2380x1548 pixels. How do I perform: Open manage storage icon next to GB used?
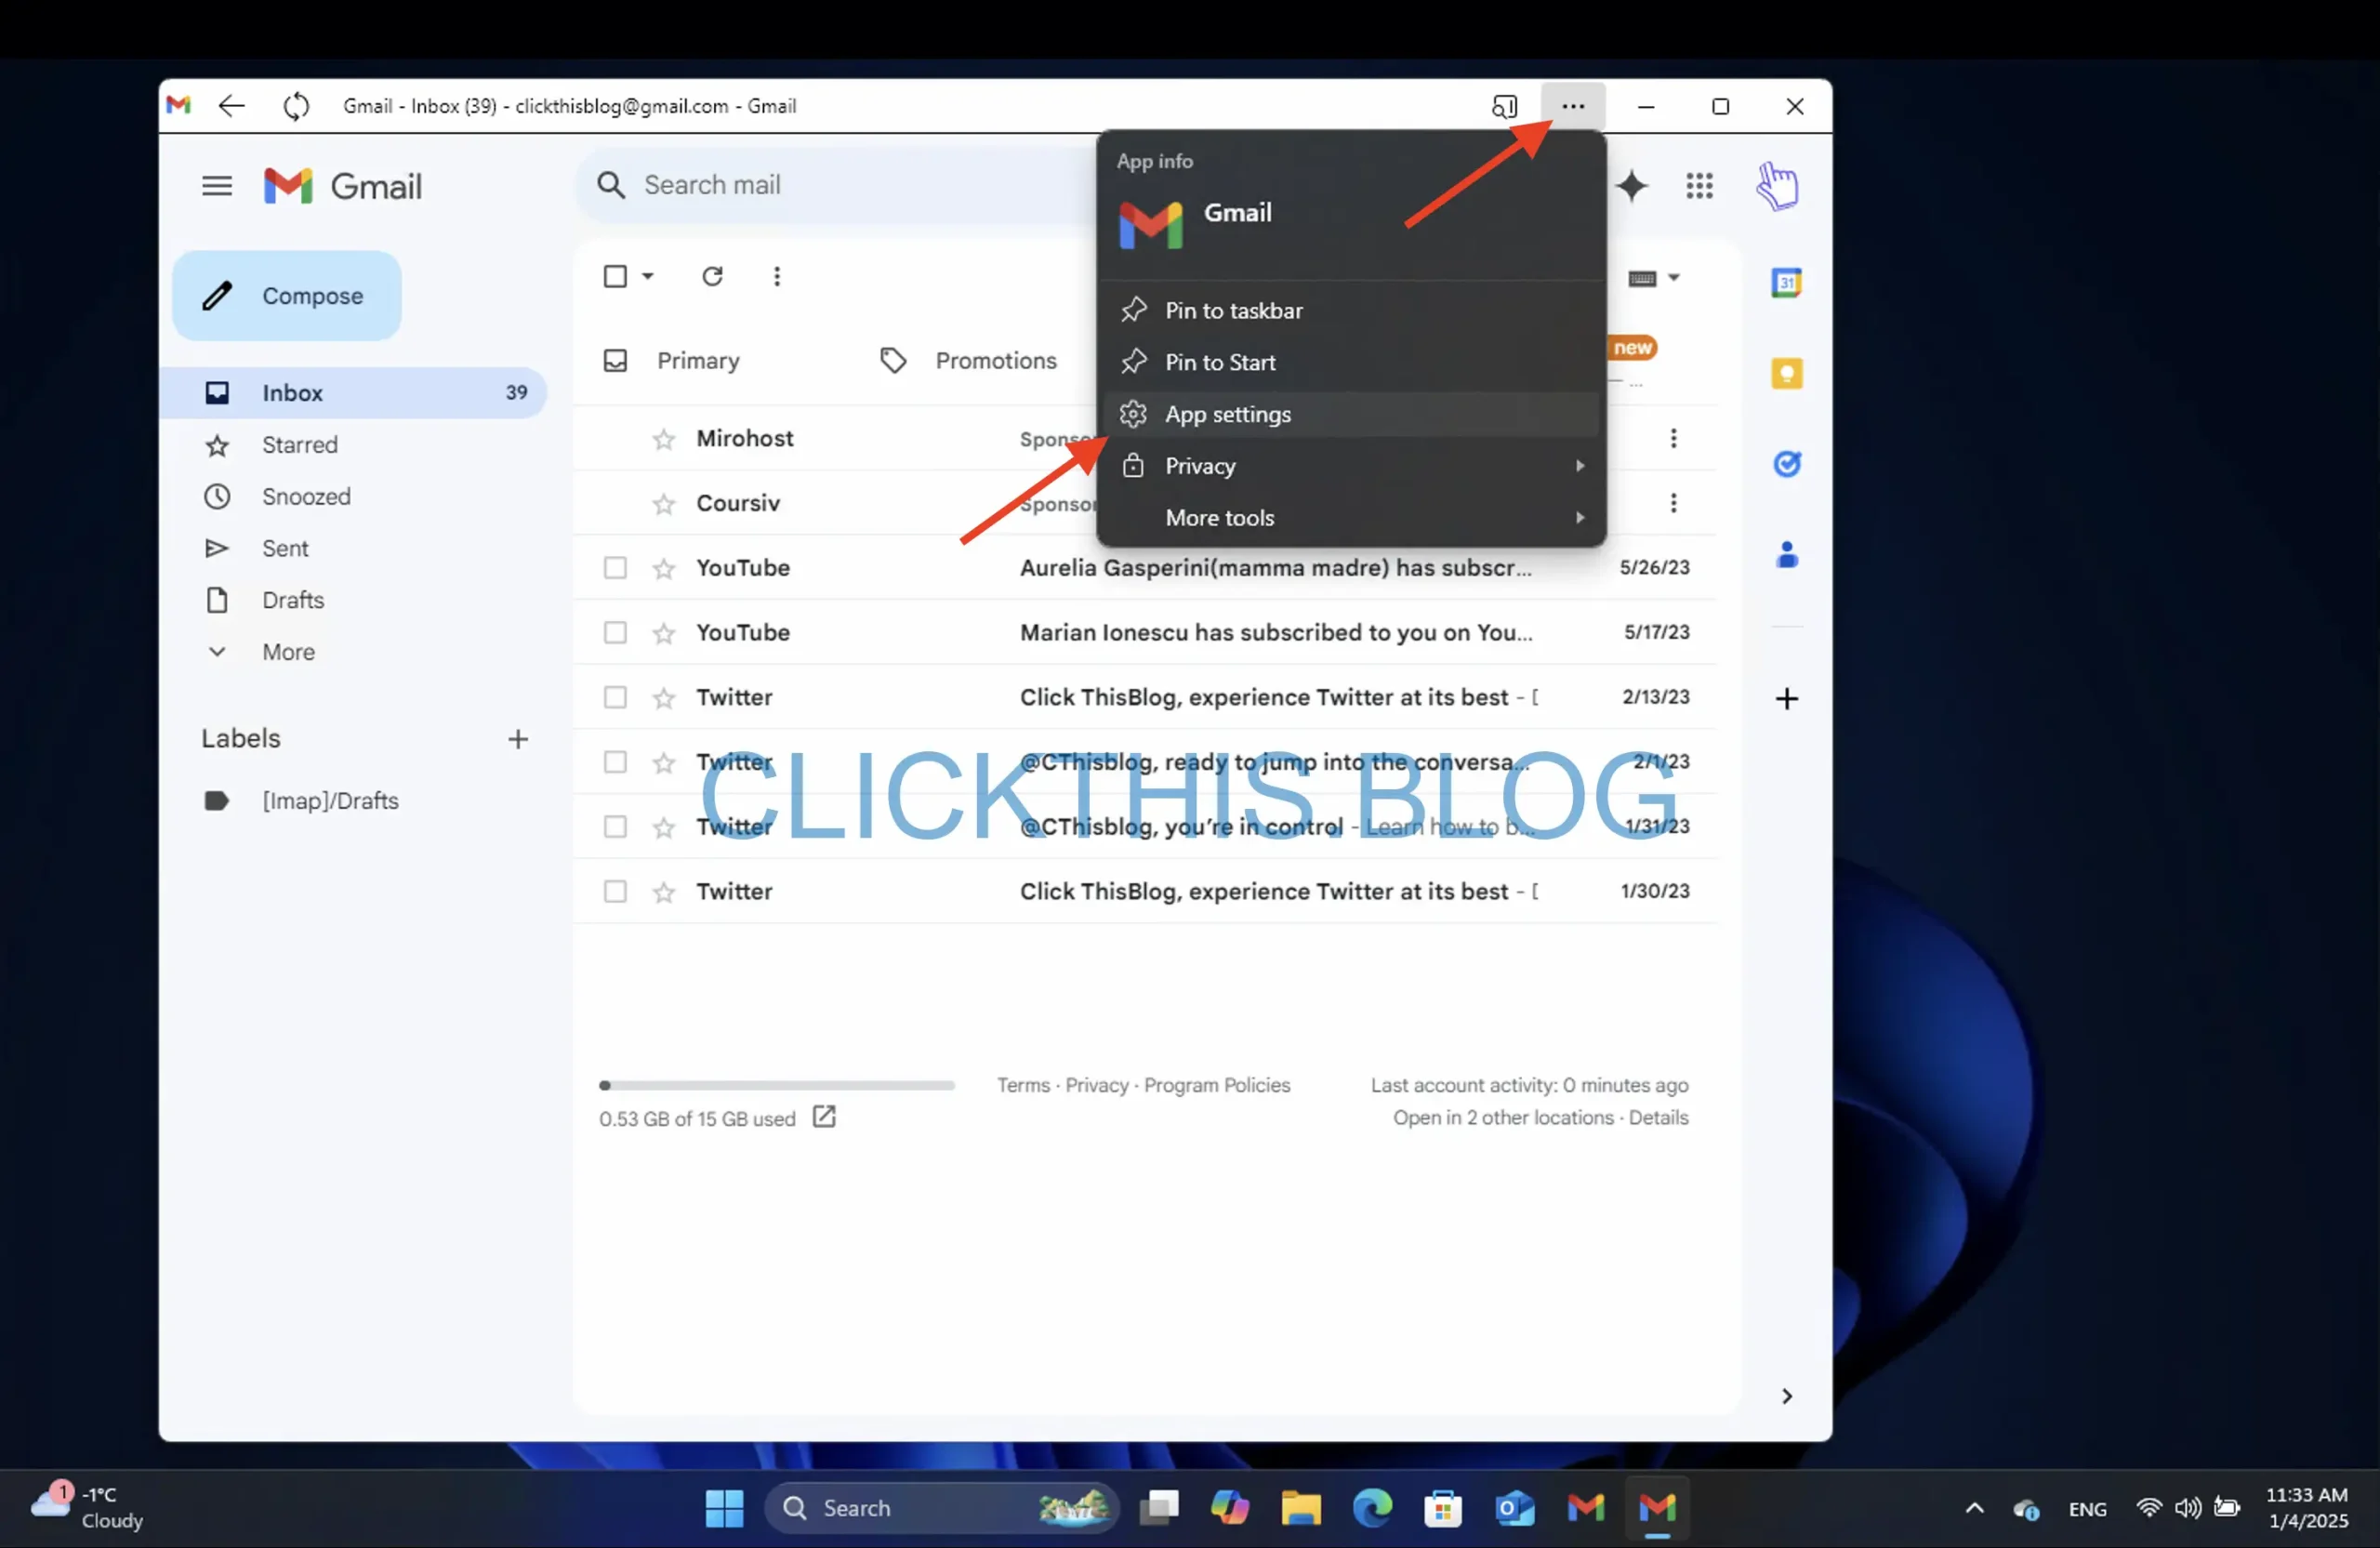click(824, 1117)
